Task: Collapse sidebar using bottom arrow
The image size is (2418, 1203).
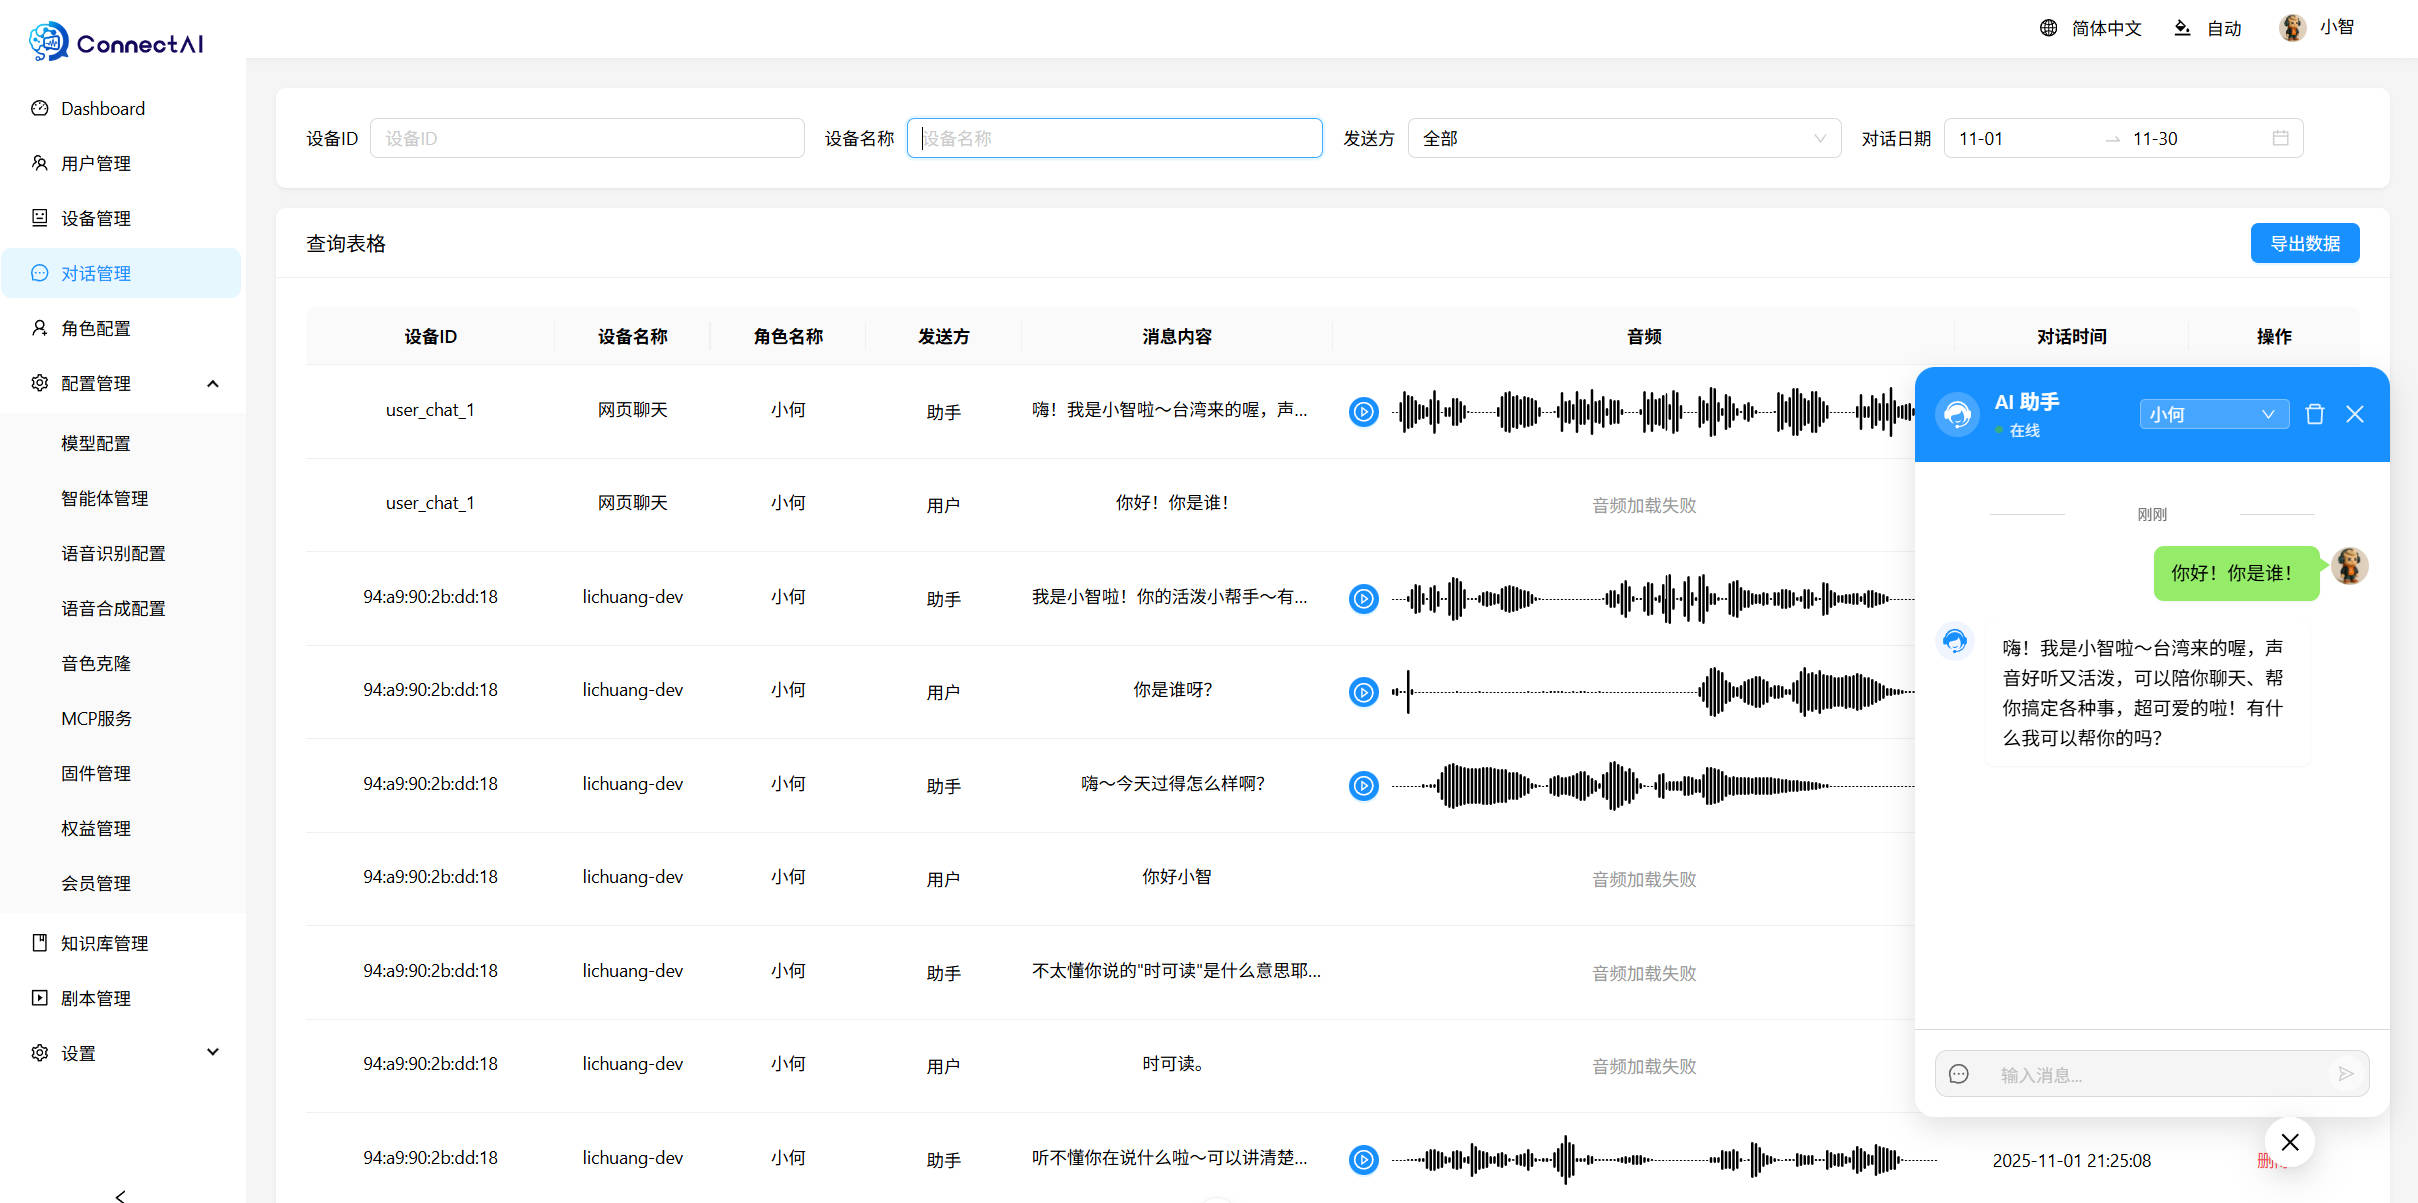Action: (x=121, y=1195)
